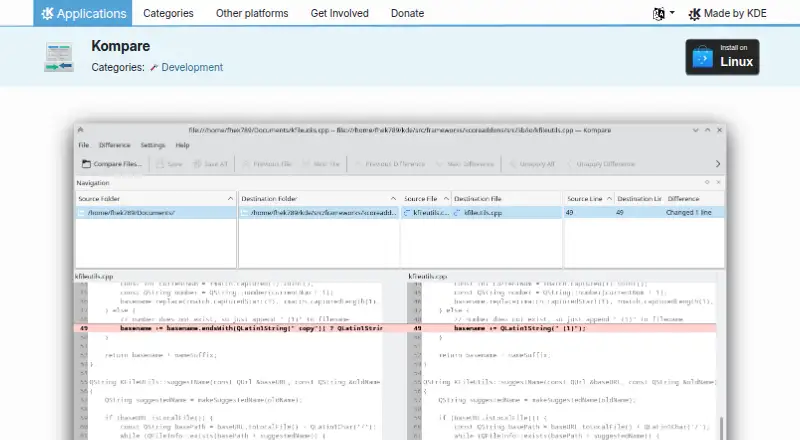Click the Kompare application icon
800x440 pixels.
(x=59, y=57)
